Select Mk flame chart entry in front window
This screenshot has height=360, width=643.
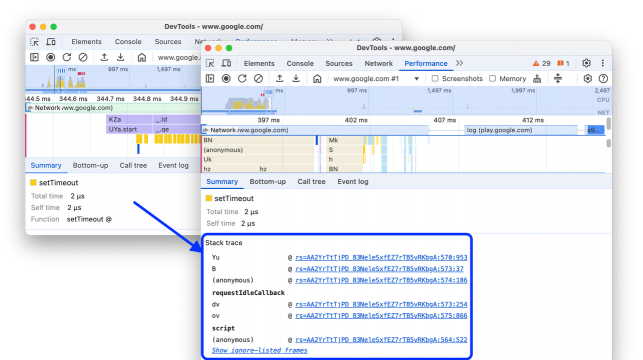point(344,140)
